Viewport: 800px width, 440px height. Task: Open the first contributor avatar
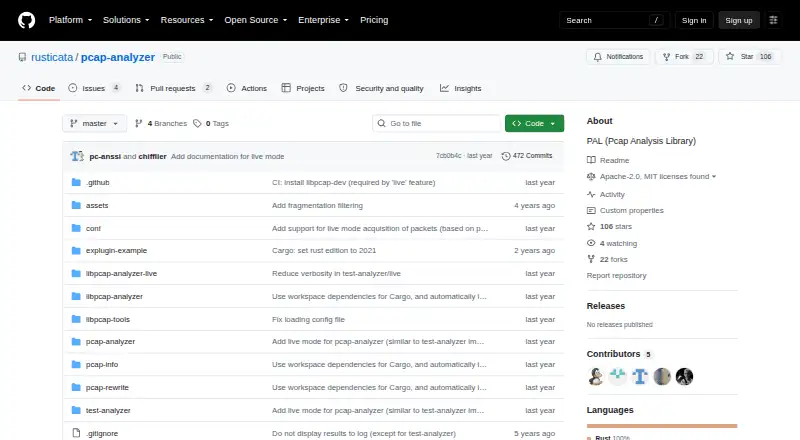595,377
